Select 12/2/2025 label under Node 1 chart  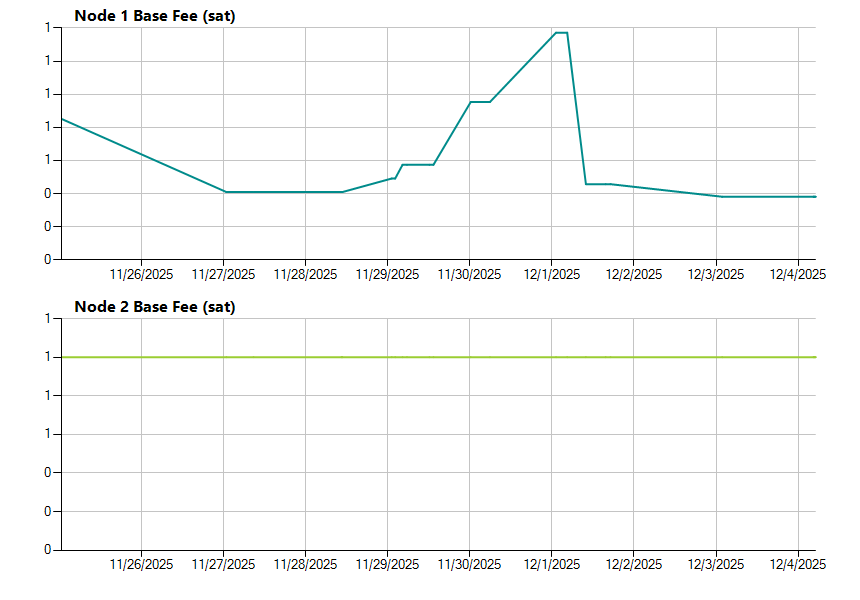pos(633,274)
